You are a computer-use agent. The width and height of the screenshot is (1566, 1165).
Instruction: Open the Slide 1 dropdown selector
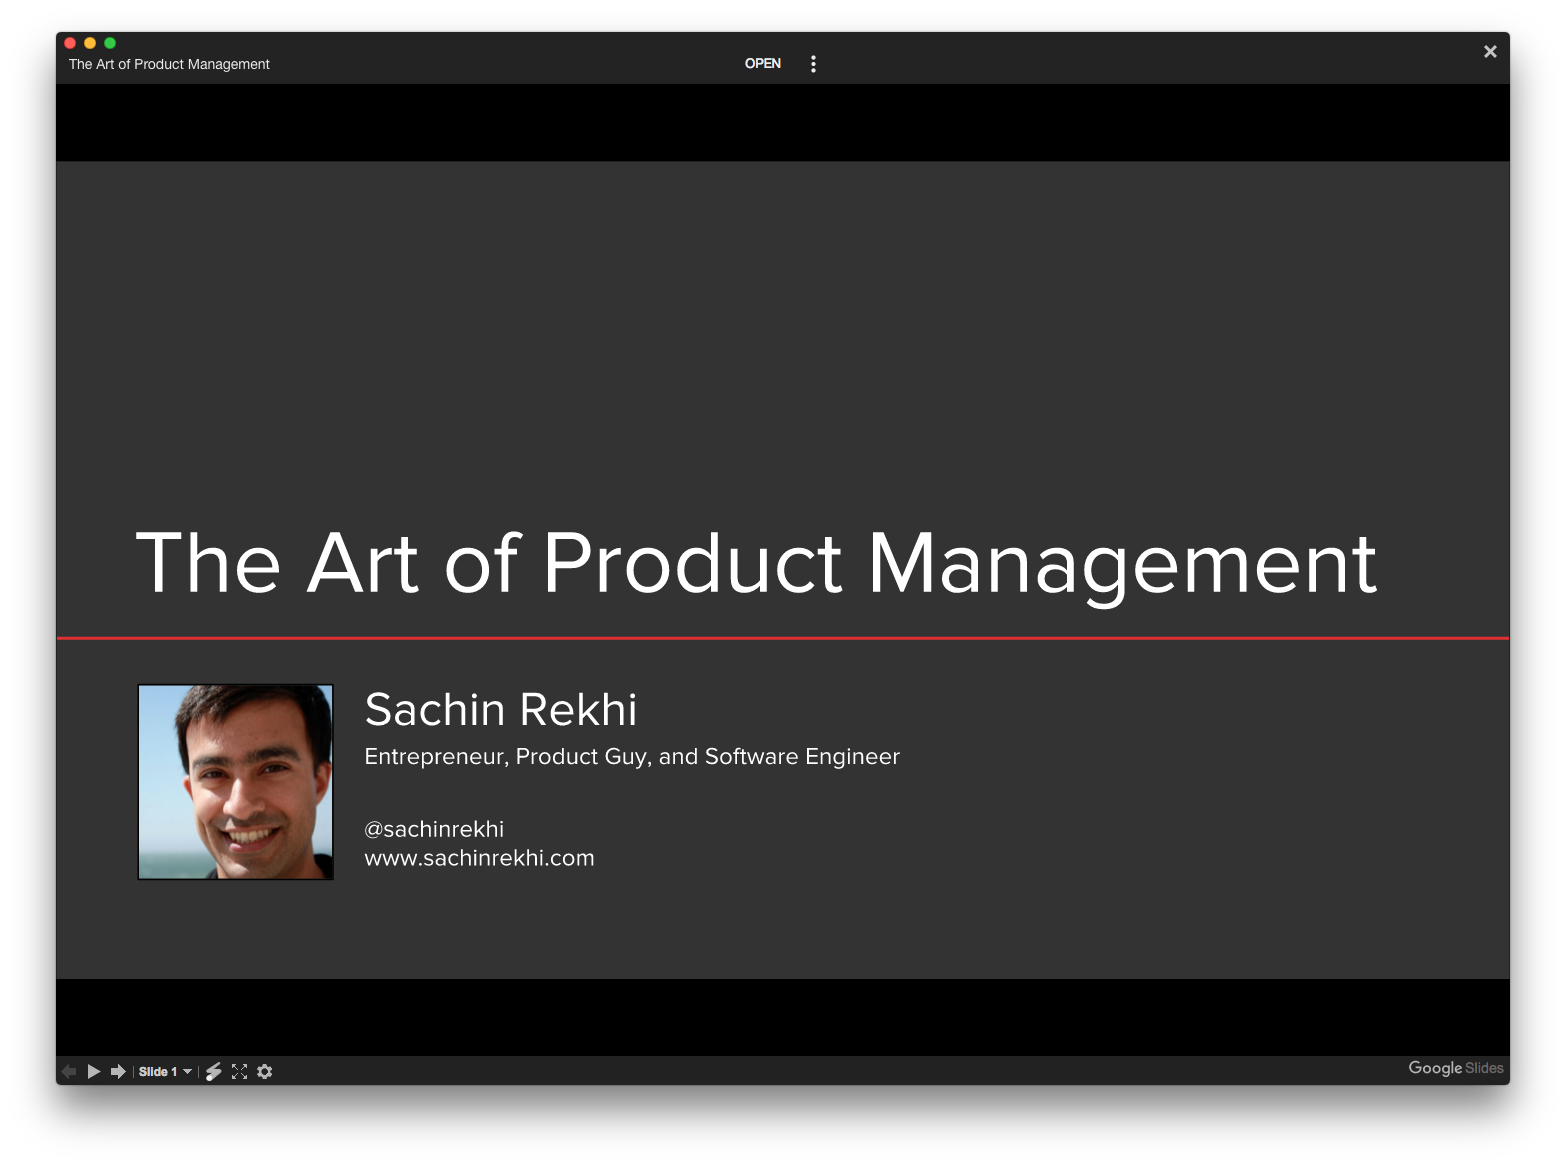click(165, 1071)
